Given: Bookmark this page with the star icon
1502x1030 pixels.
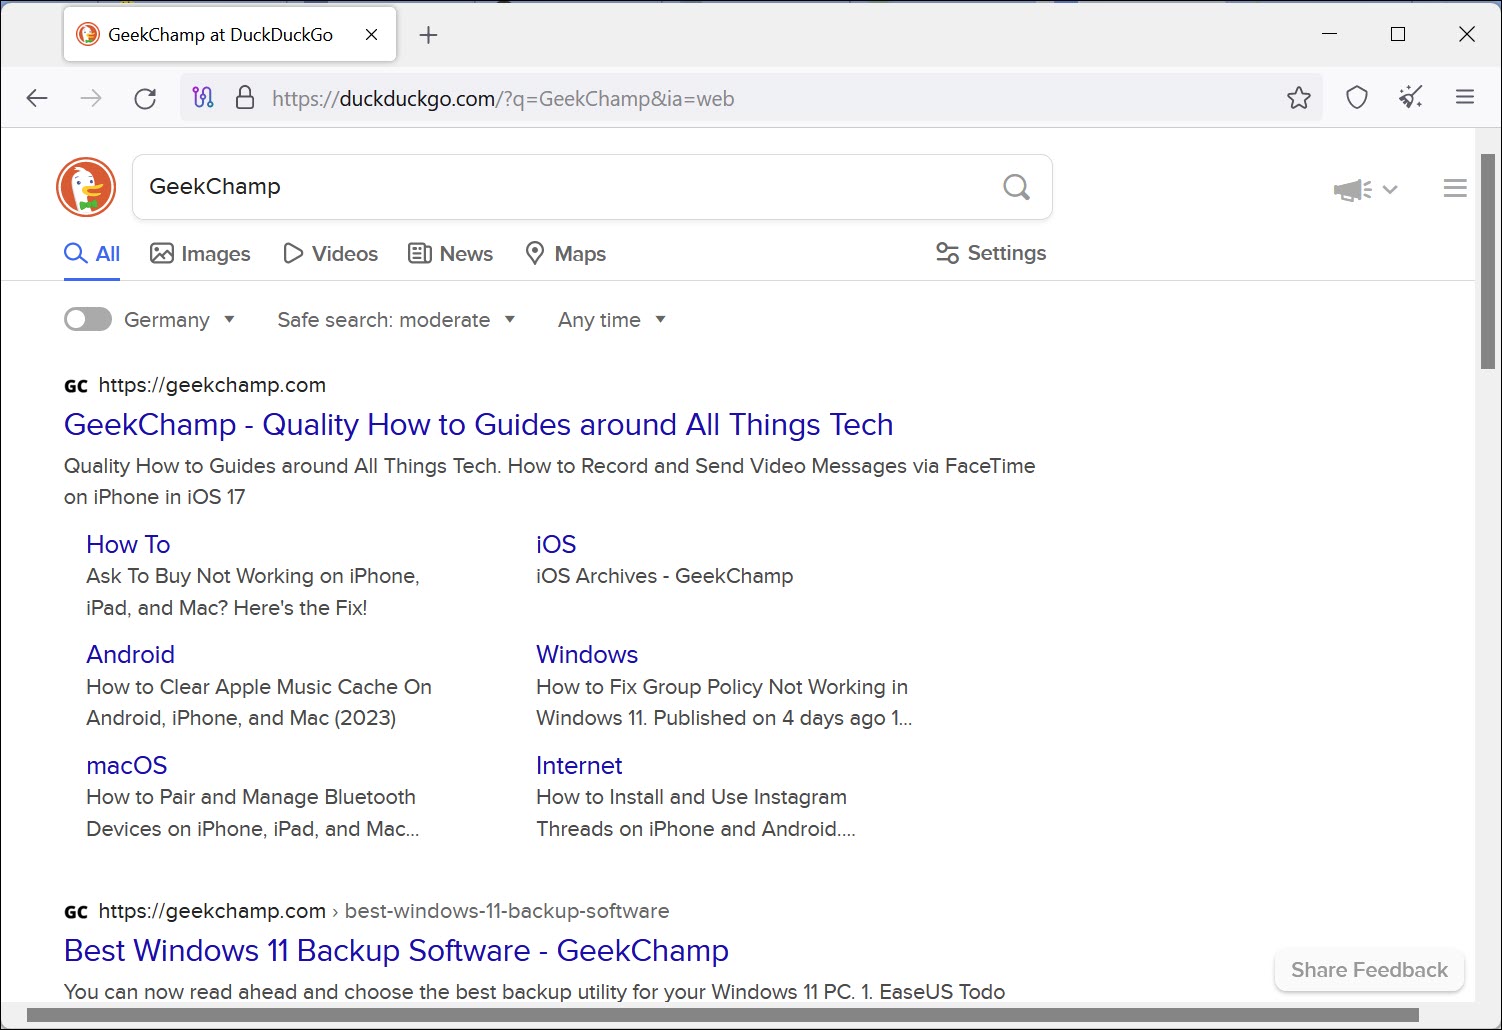Looking at the screenshot, I should coord(1299,97).
